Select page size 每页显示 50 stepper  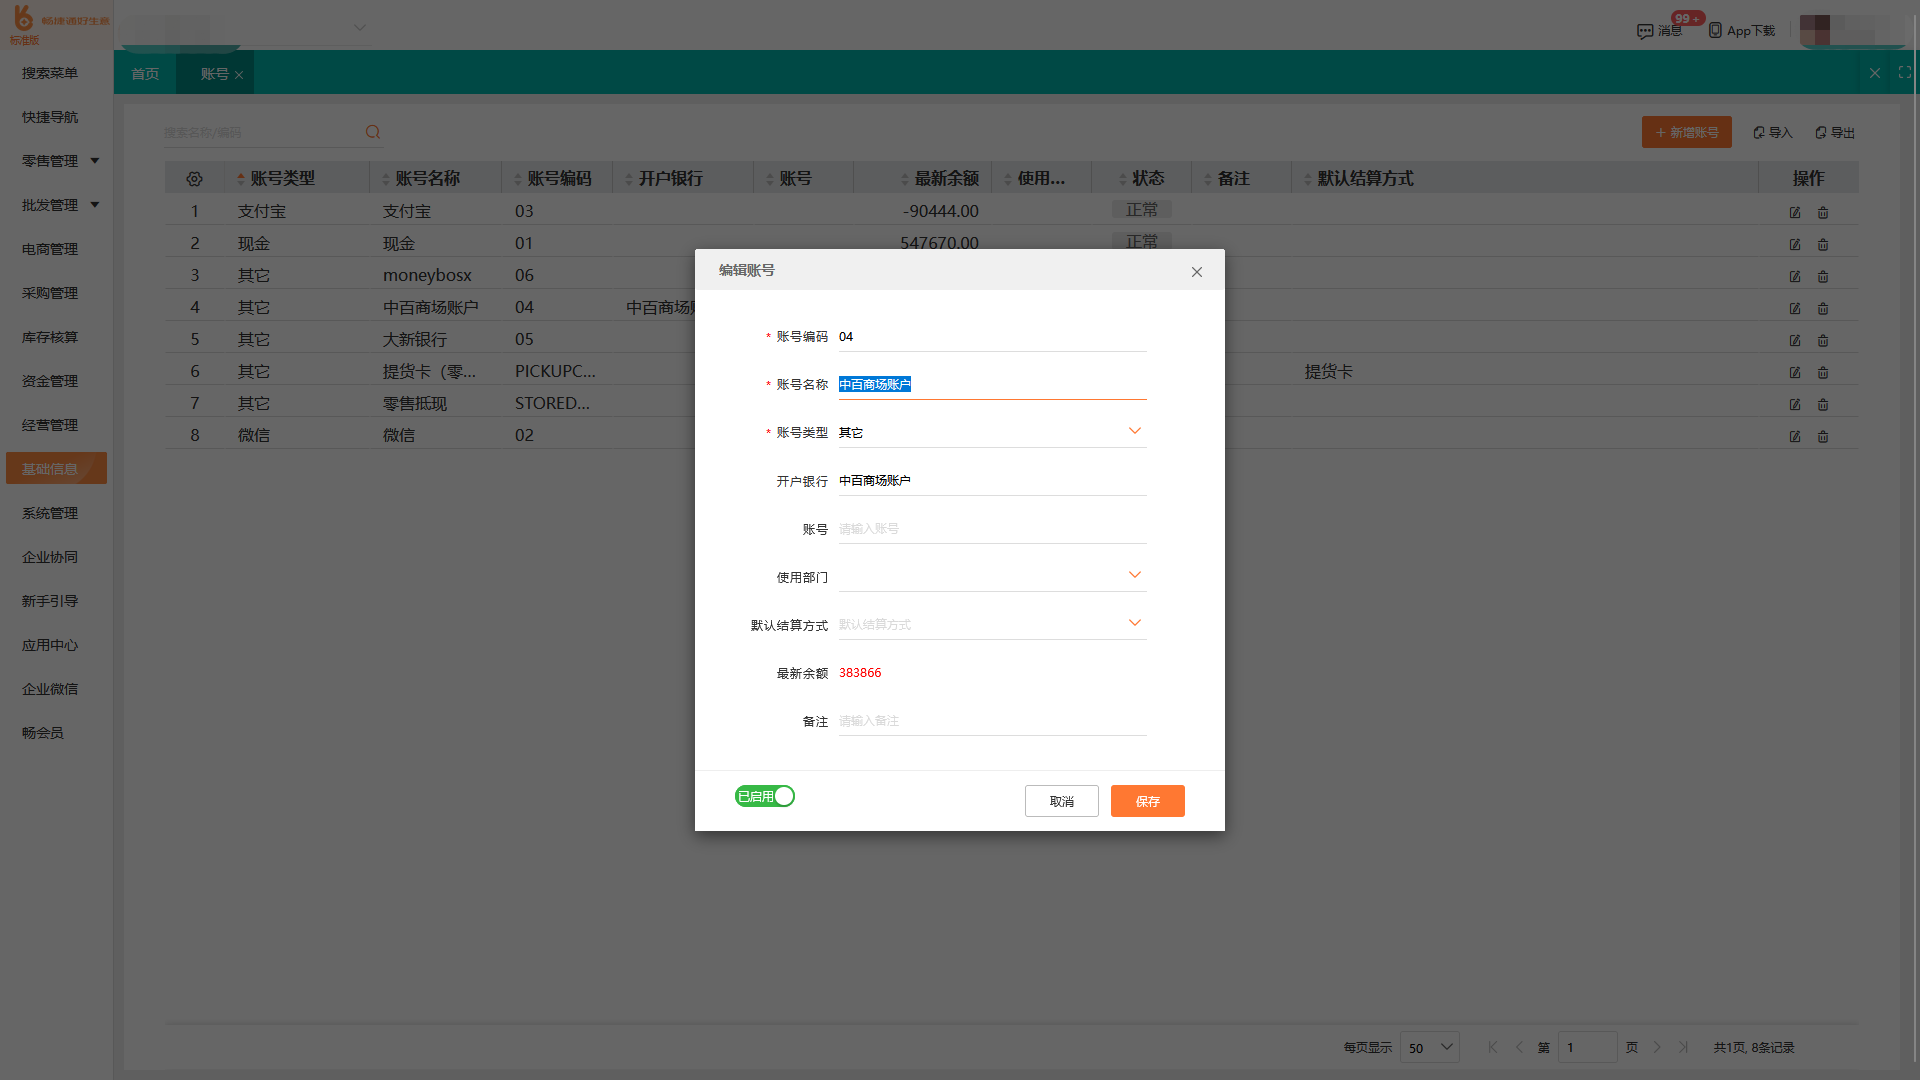(x=1427, y=1047)
